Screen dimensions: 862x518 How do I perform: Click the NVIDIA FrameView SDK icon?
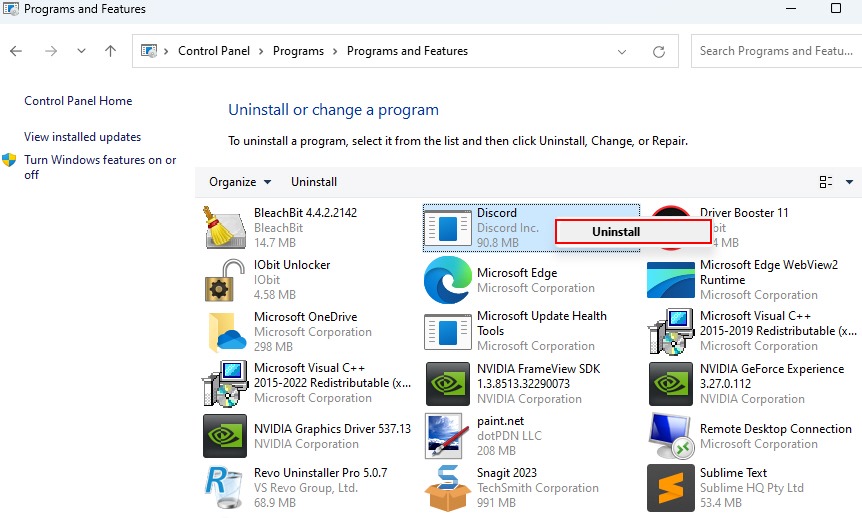pos(447,383)
